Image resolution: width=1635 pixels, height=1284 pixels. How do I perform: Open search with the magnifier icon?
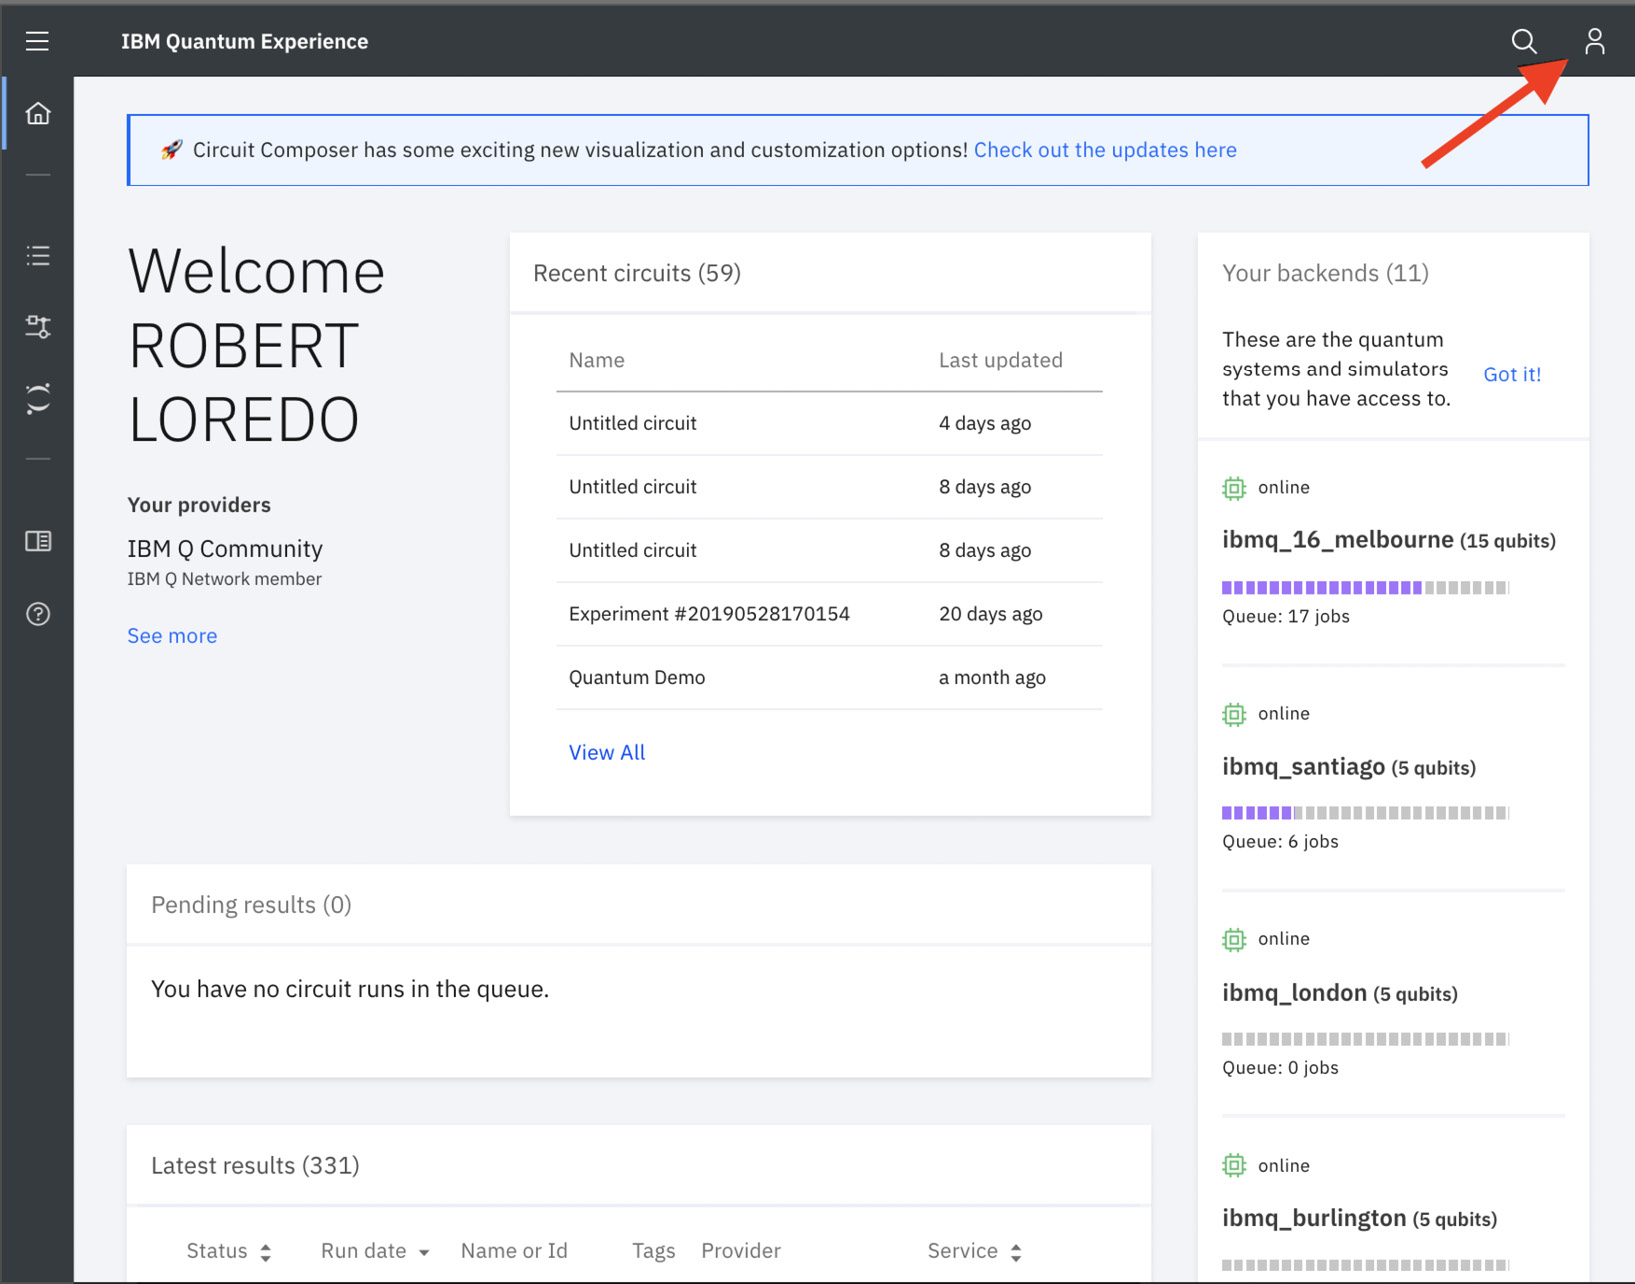1523,41
